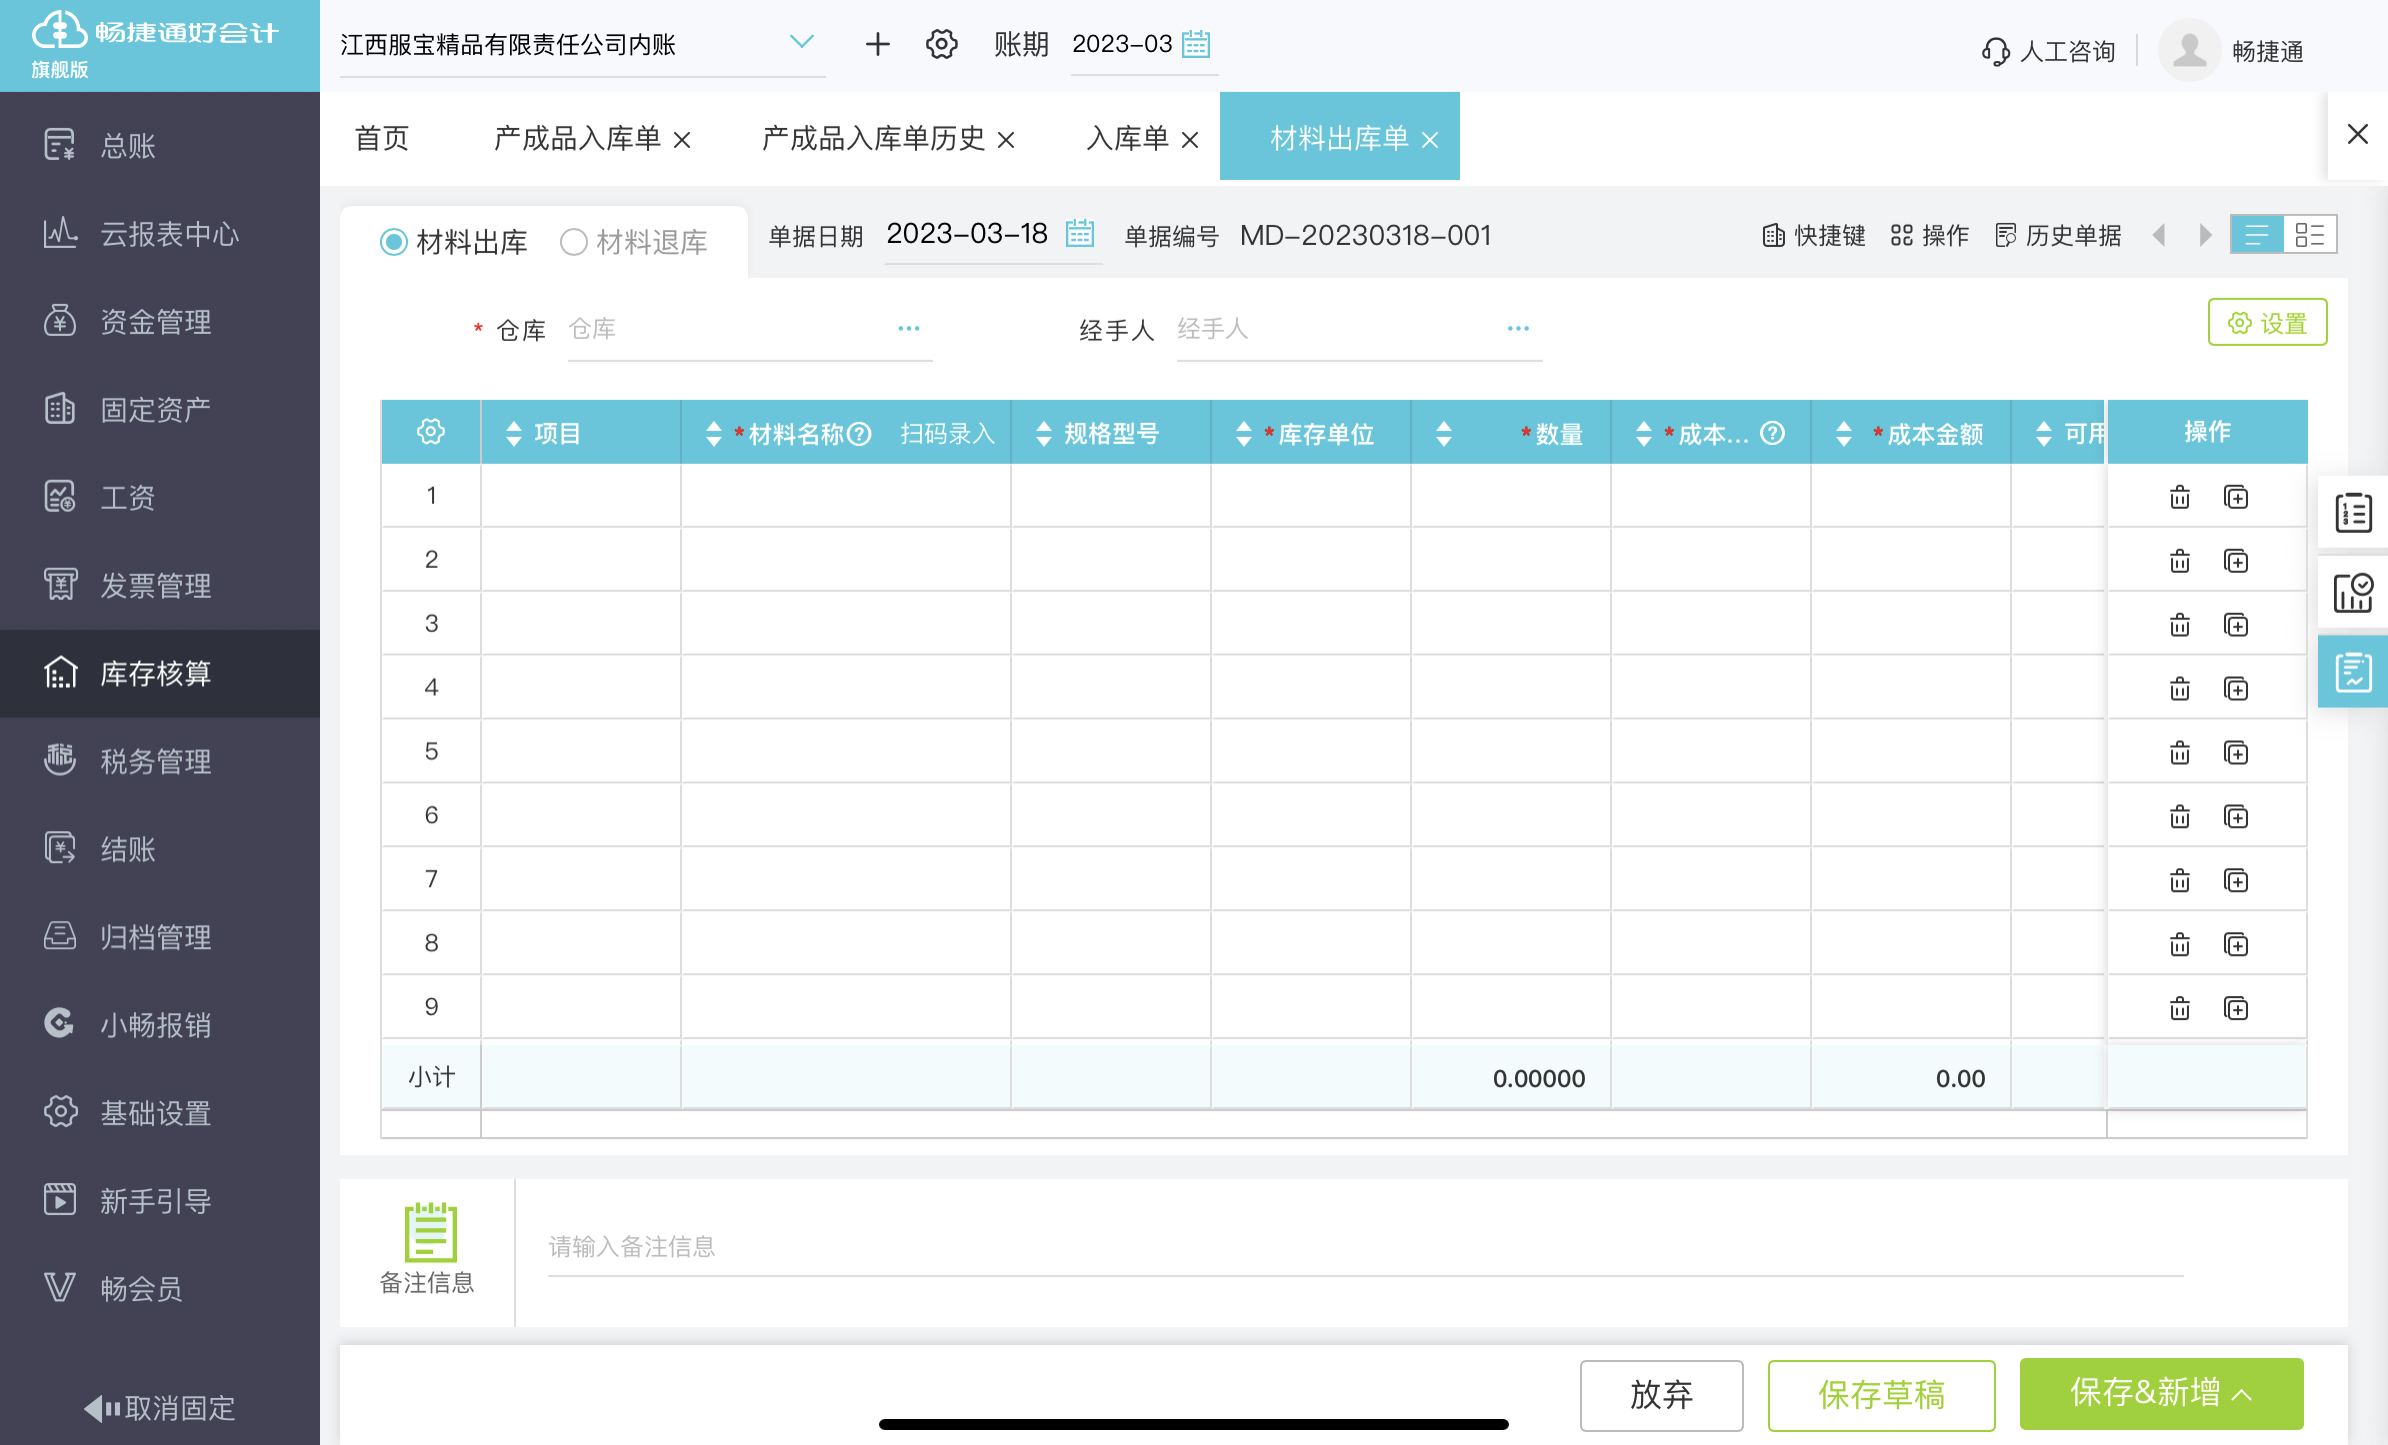Click the 设置 settings gear icon
This screenshot has height=1445, width=2388.
(2267, 322)
